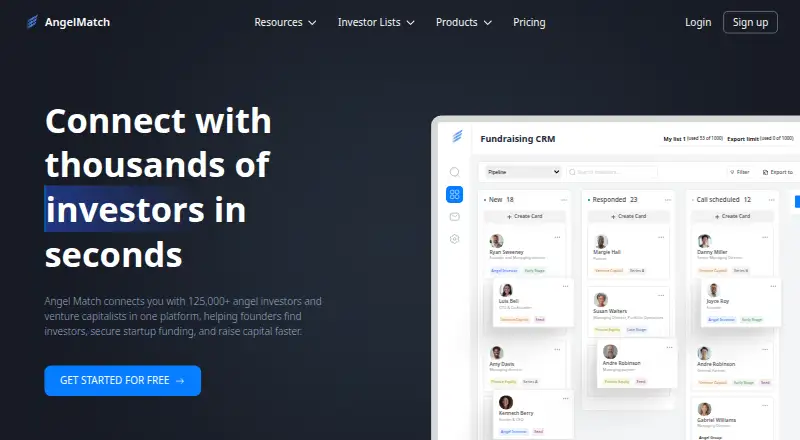Click the feather logo inside the CRM

pyautogui.click(x=457, y=136)
